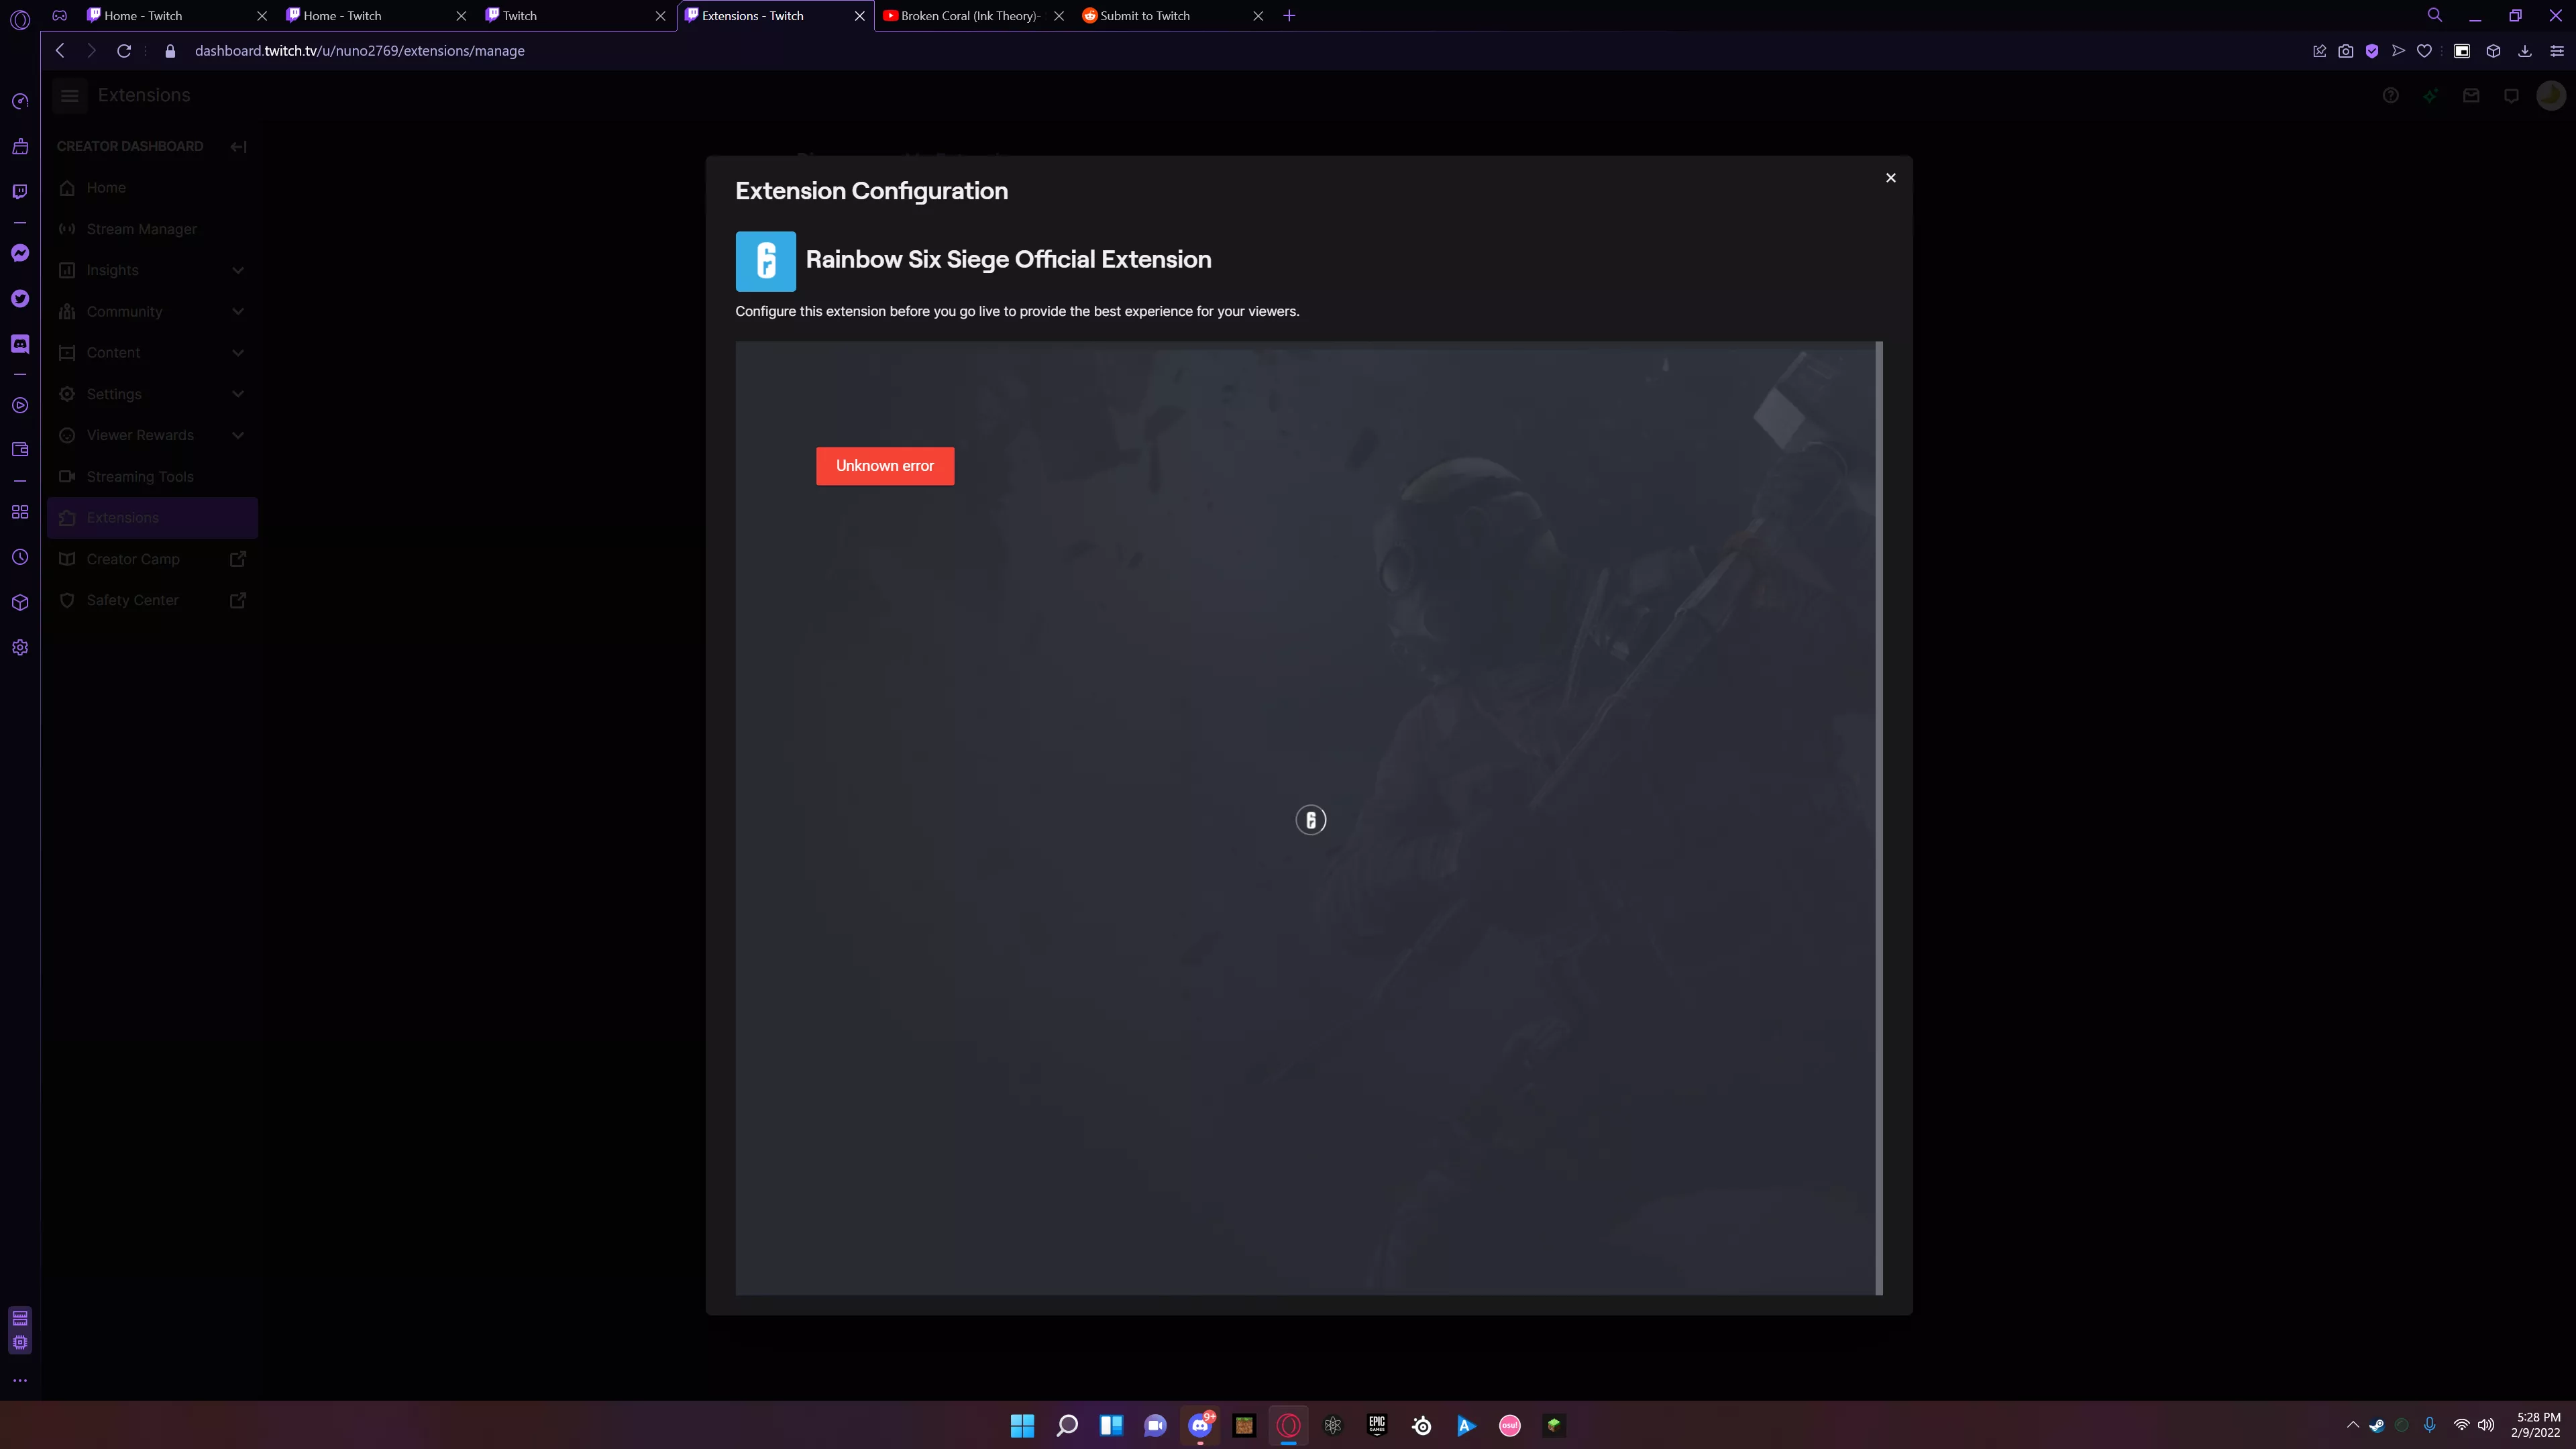Click the Unknown error button
This screenshot has width=2576, height=1449.
pyautogui.click(x=885, y=466)
